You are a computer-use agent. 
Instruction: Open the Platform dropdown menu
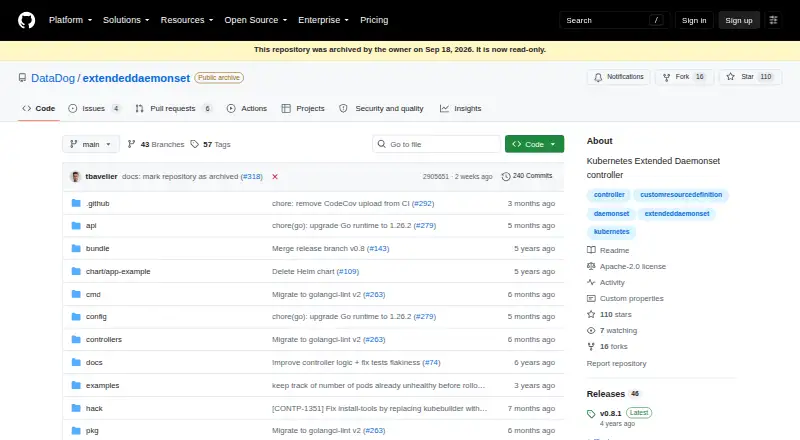(x=70, y=20)
